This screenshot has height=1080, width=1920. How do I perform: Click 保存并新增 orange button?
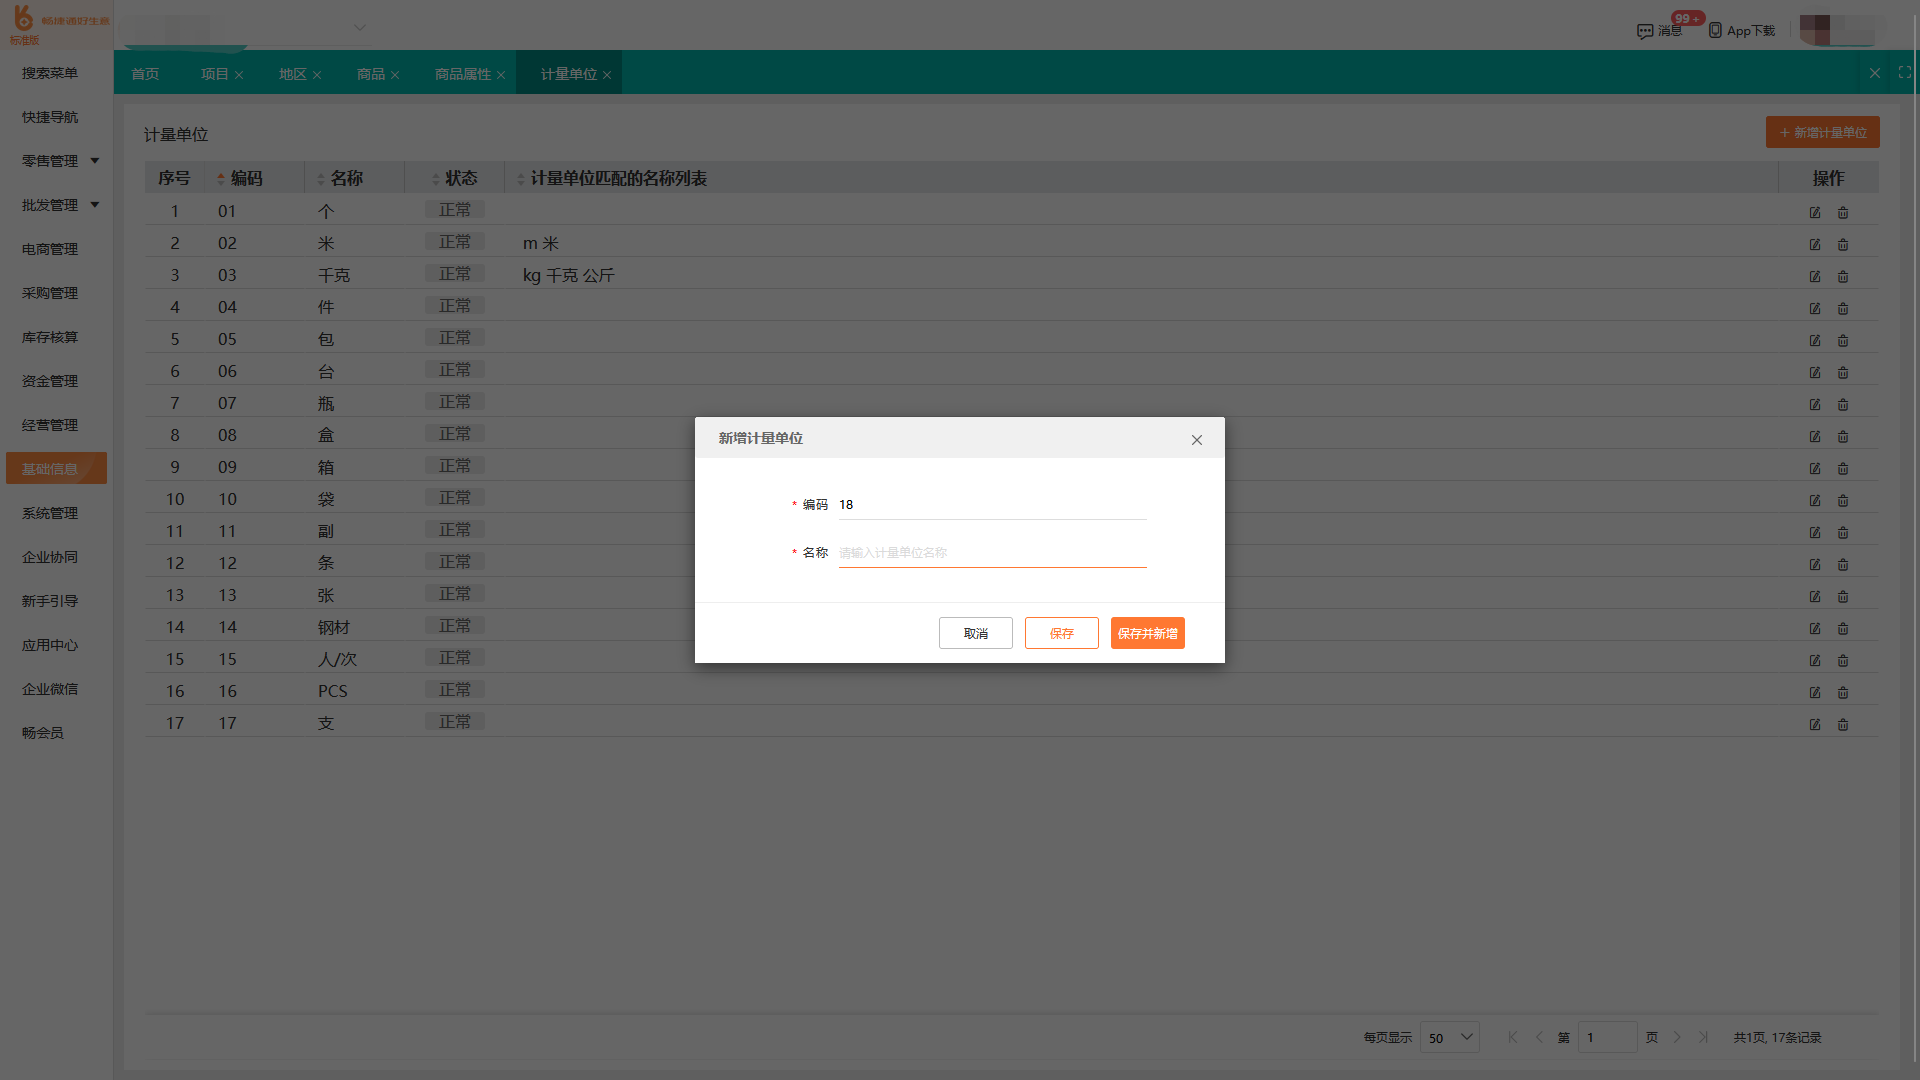click(1145, 633)
